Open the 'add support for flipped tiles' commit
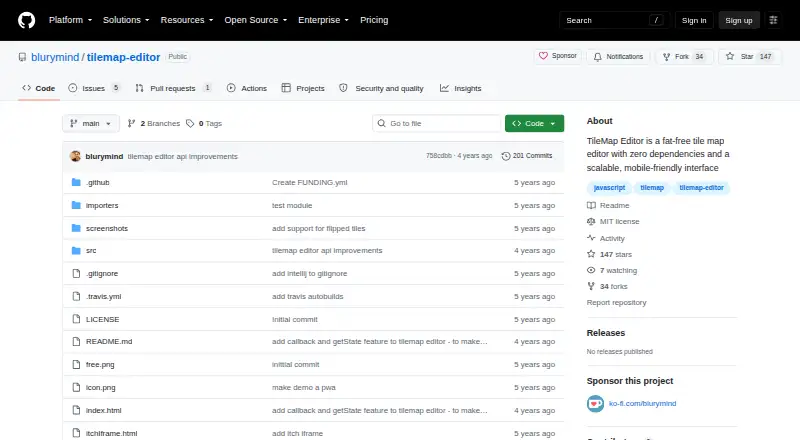The image size is (800, 440). click(x=318, y=228)
